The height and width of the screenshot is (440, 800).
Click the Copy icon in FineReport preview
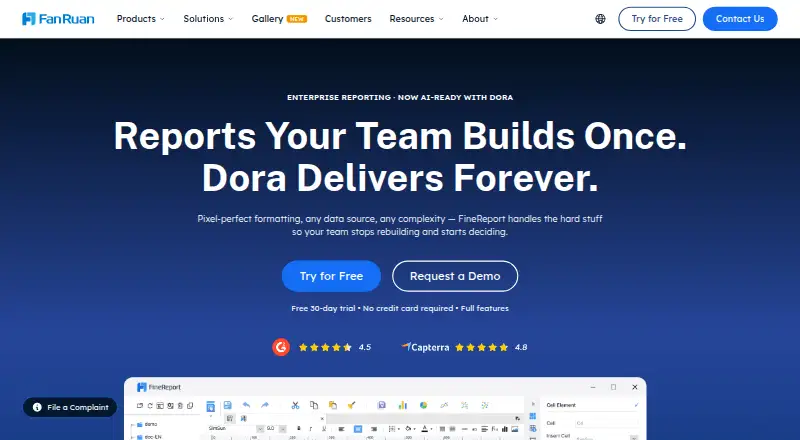[314, 405]
